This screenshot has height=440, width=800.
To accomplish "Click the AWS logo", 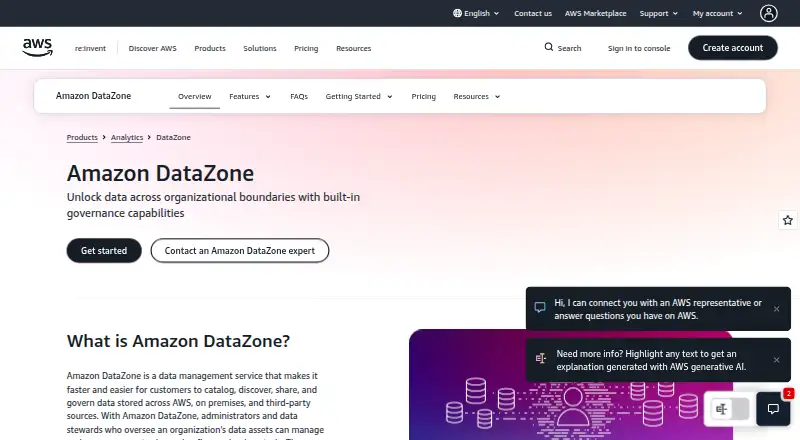I will (37, 47).
